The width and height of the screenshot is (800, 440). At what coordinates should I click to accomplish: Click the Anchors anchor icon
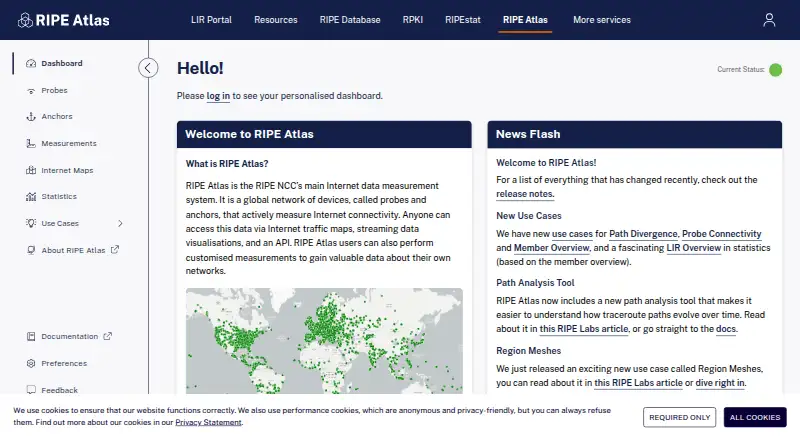(31, 117)
